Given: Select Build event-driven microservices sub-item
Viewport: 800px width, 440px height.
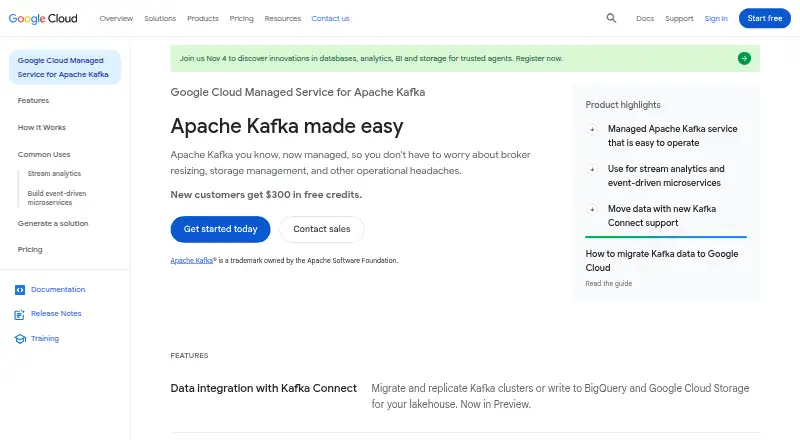Looking at the screenshot, I should pos(57,198).
